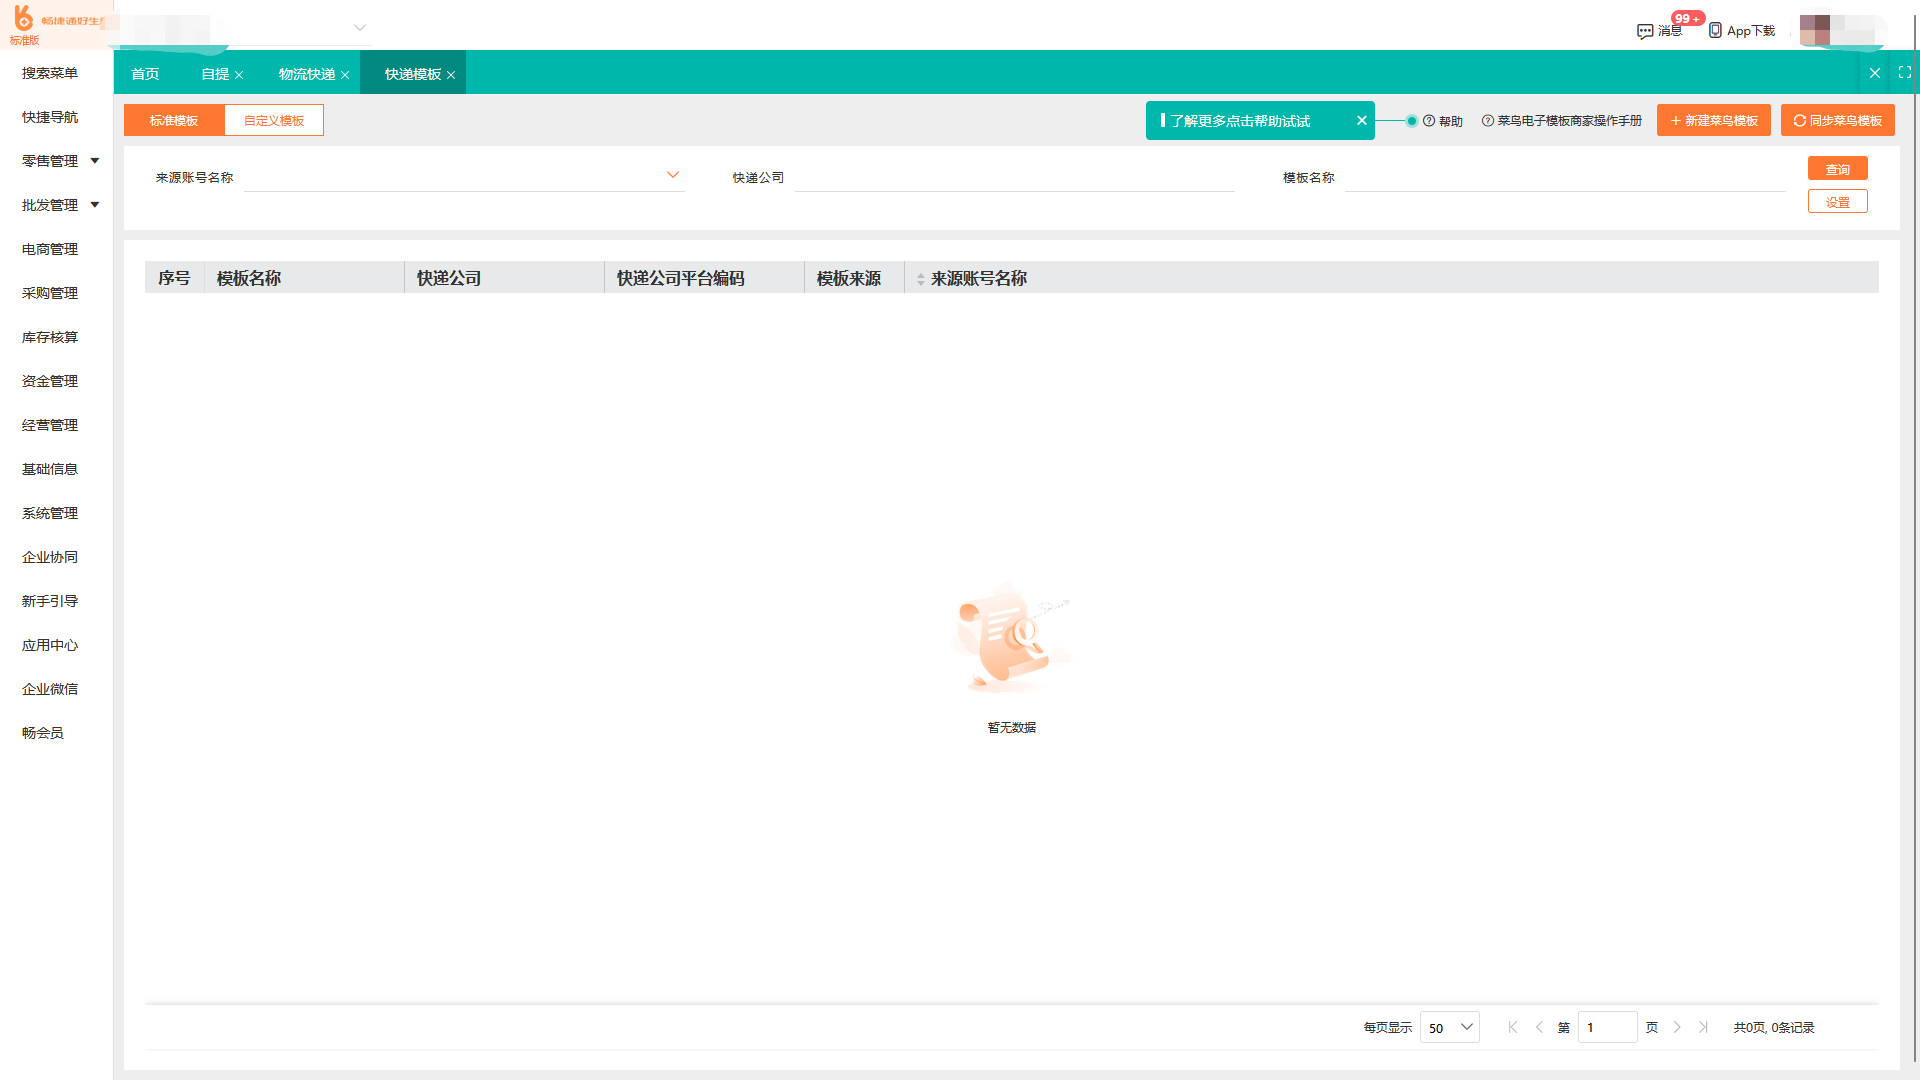The image size is (1920, 1080).
Task: Click the 查询 icon button
Action: tap(1838, 169)
